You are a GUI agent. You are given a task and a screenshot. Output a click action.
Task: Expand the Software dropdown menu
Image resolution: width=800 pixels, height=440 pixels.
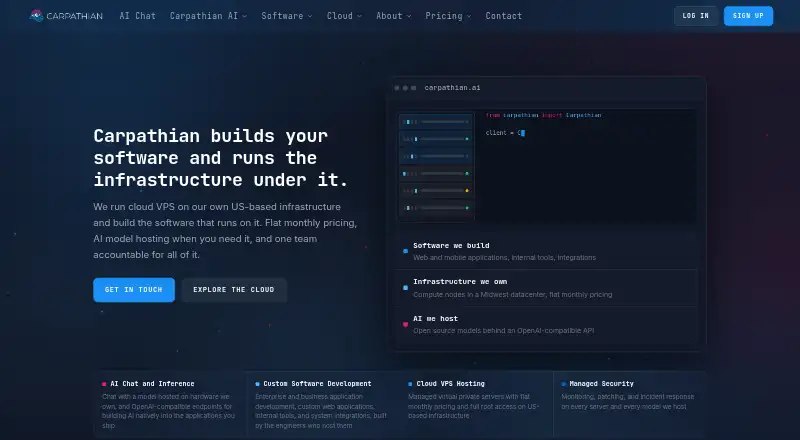[x=287, y=16]
